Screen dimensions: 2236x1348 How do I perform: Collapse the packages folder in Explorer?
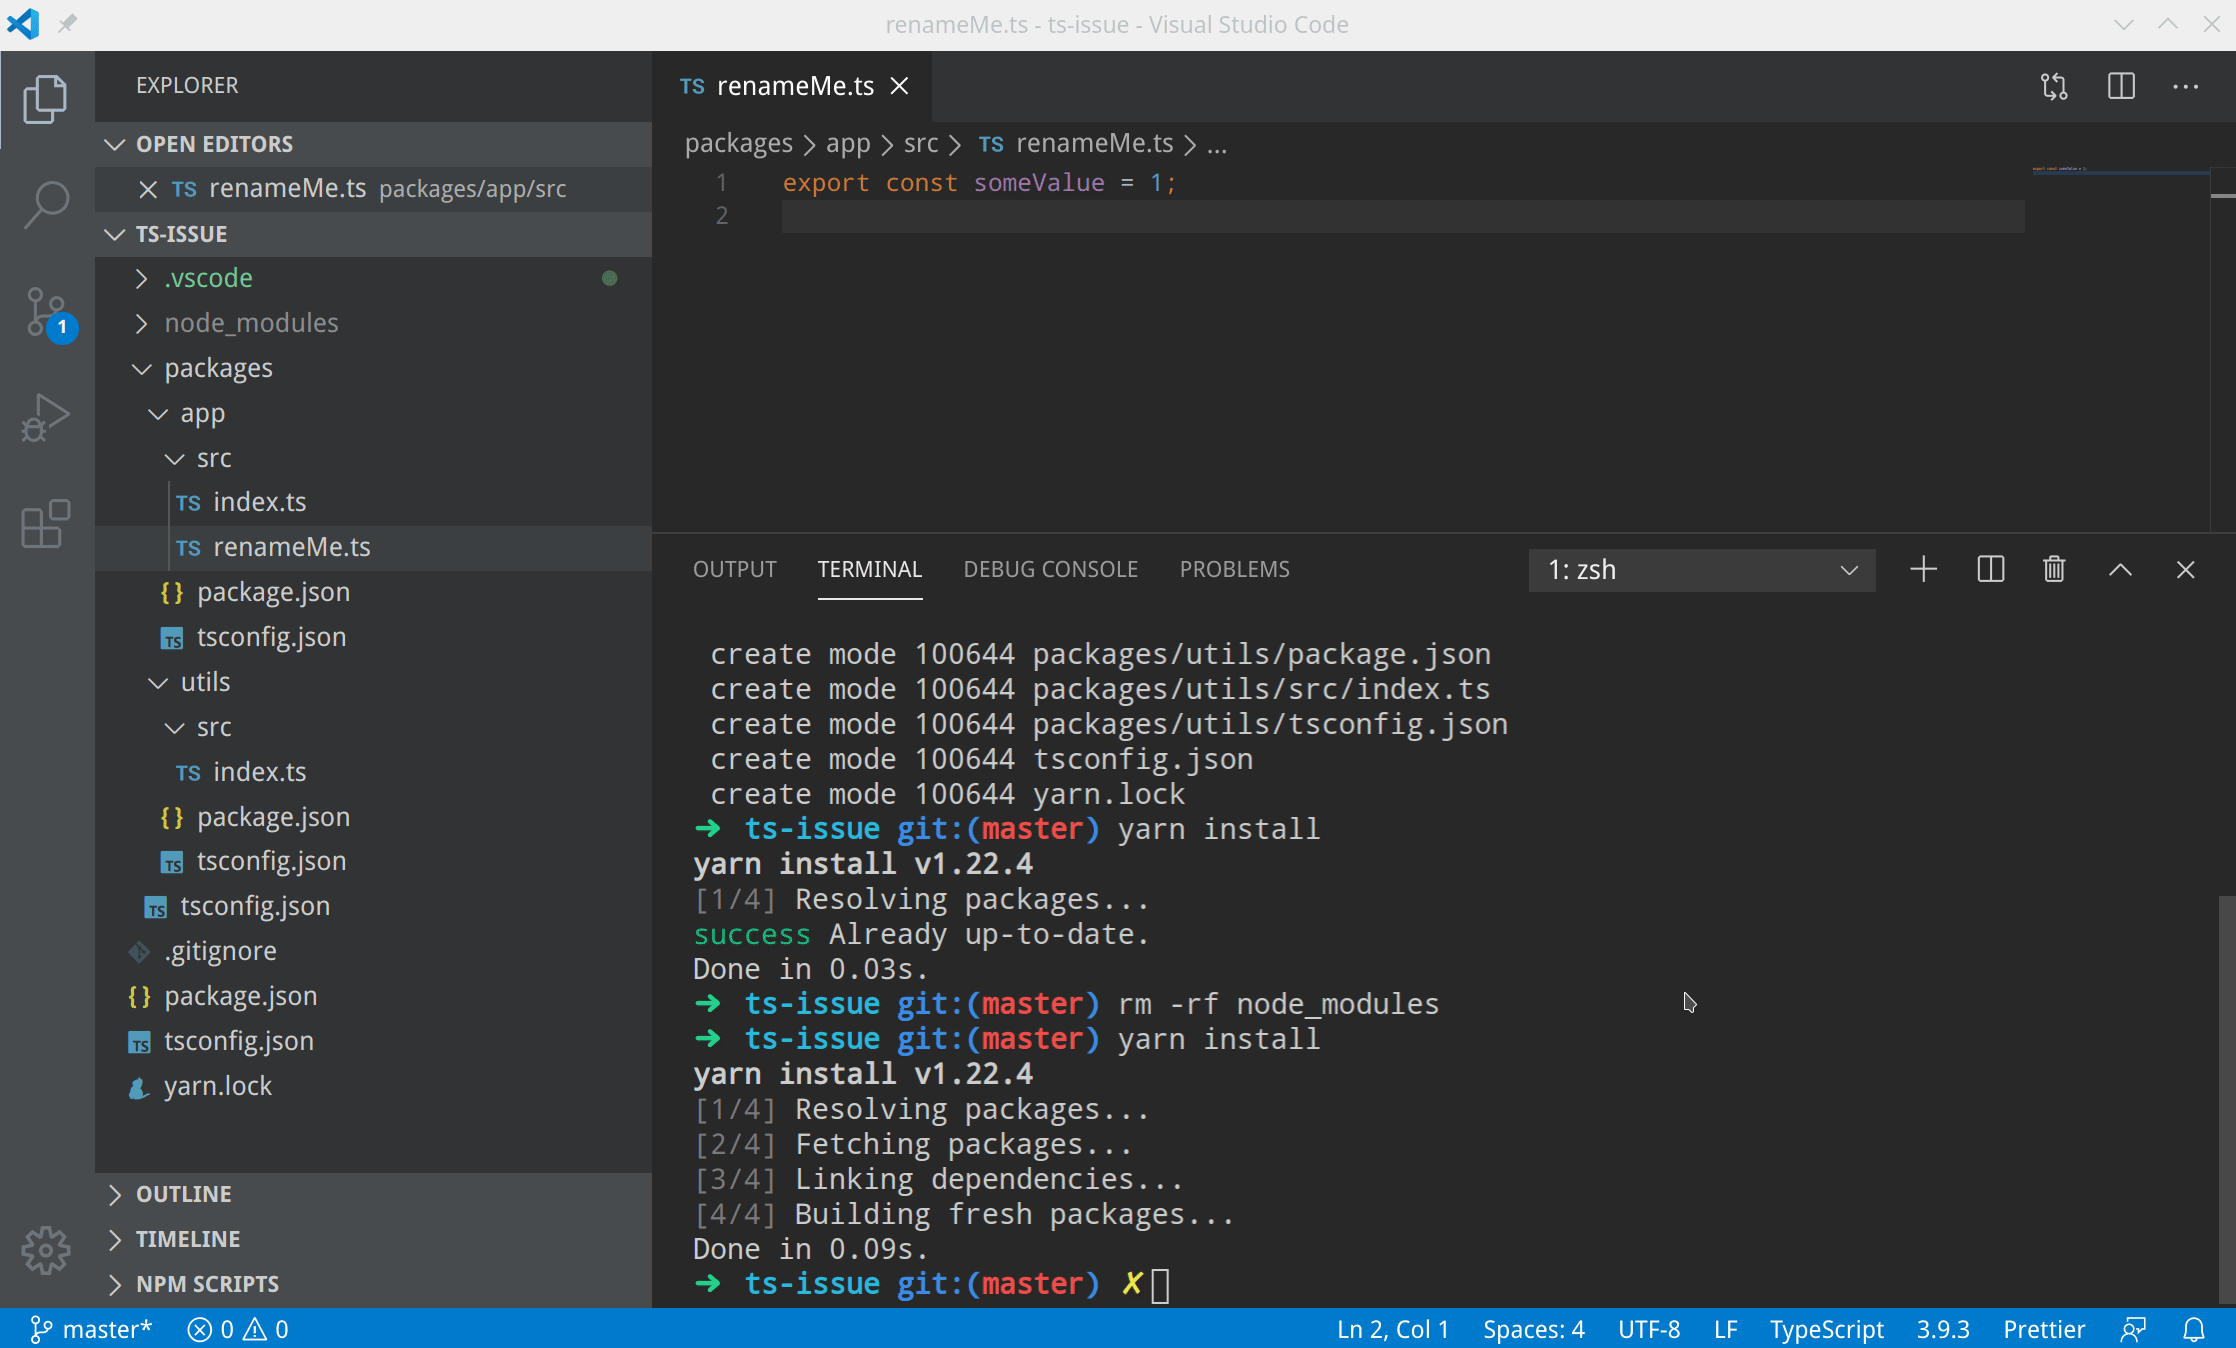point(141,367)
